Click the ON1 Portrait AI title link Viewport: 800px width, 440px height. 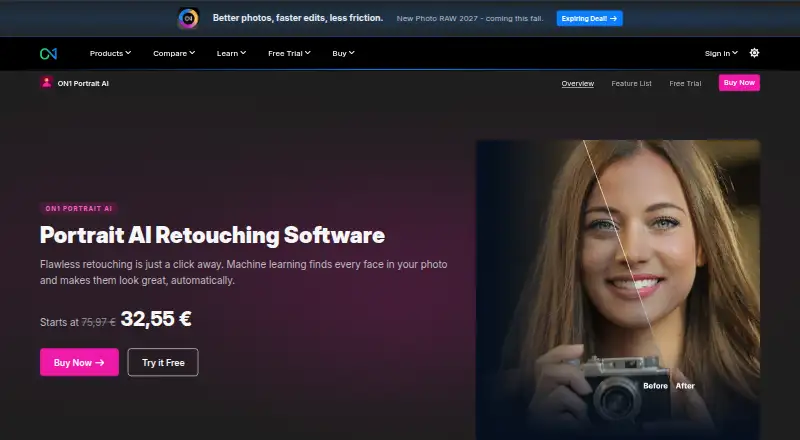click(83, 83)
